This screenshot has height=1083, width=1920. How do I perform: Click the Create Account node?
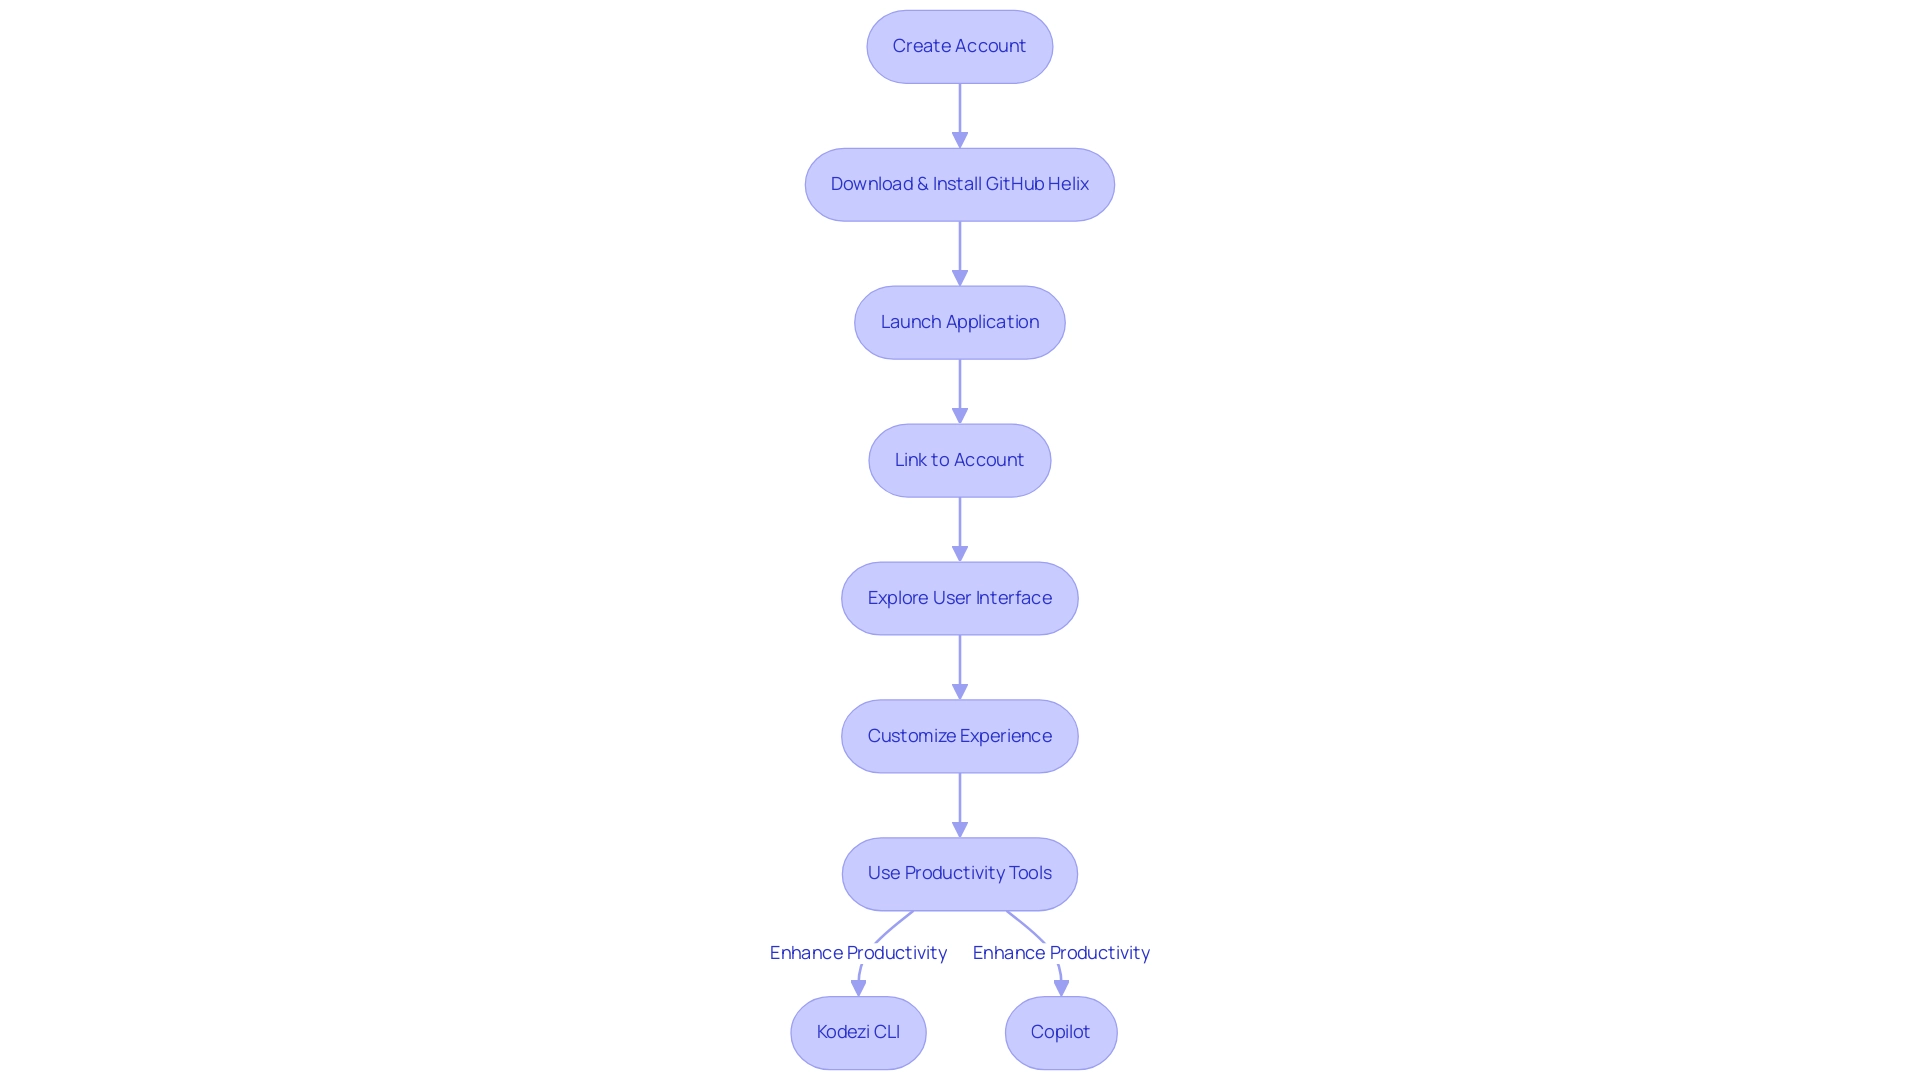[x=959, y=46]
